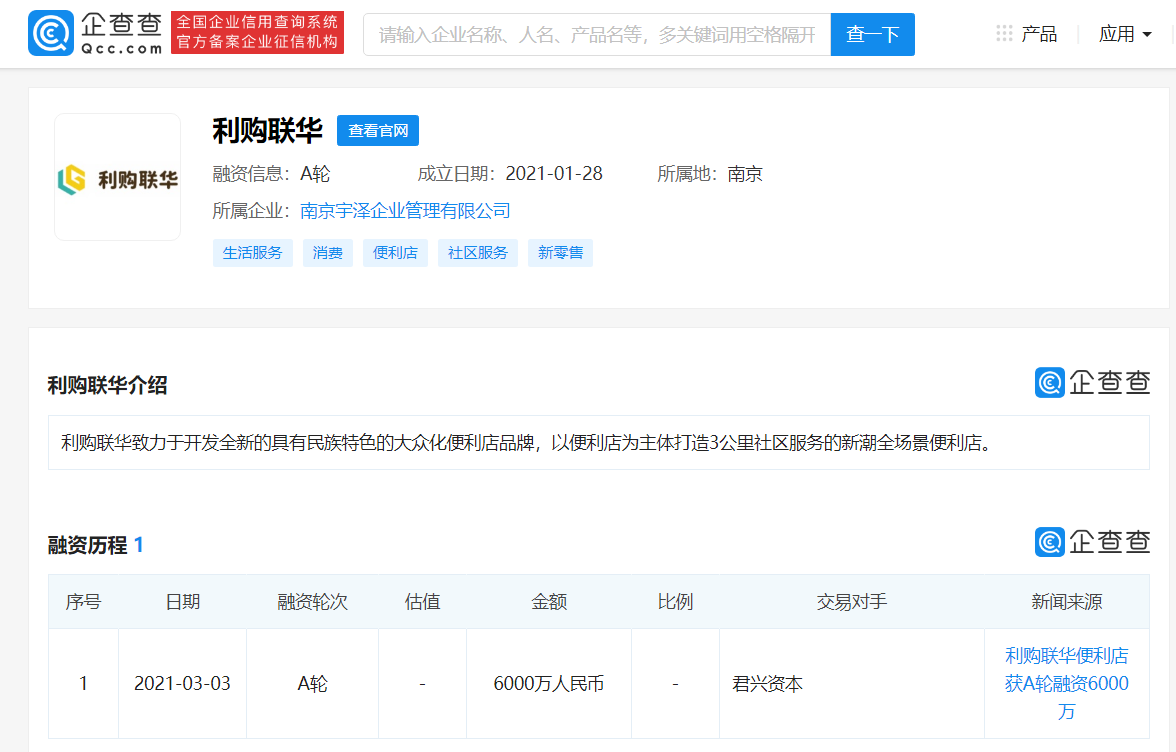The height and width of the screenshot is (752, 1176).
Task: Click the 查看官网 button
Action: (378, 131)
